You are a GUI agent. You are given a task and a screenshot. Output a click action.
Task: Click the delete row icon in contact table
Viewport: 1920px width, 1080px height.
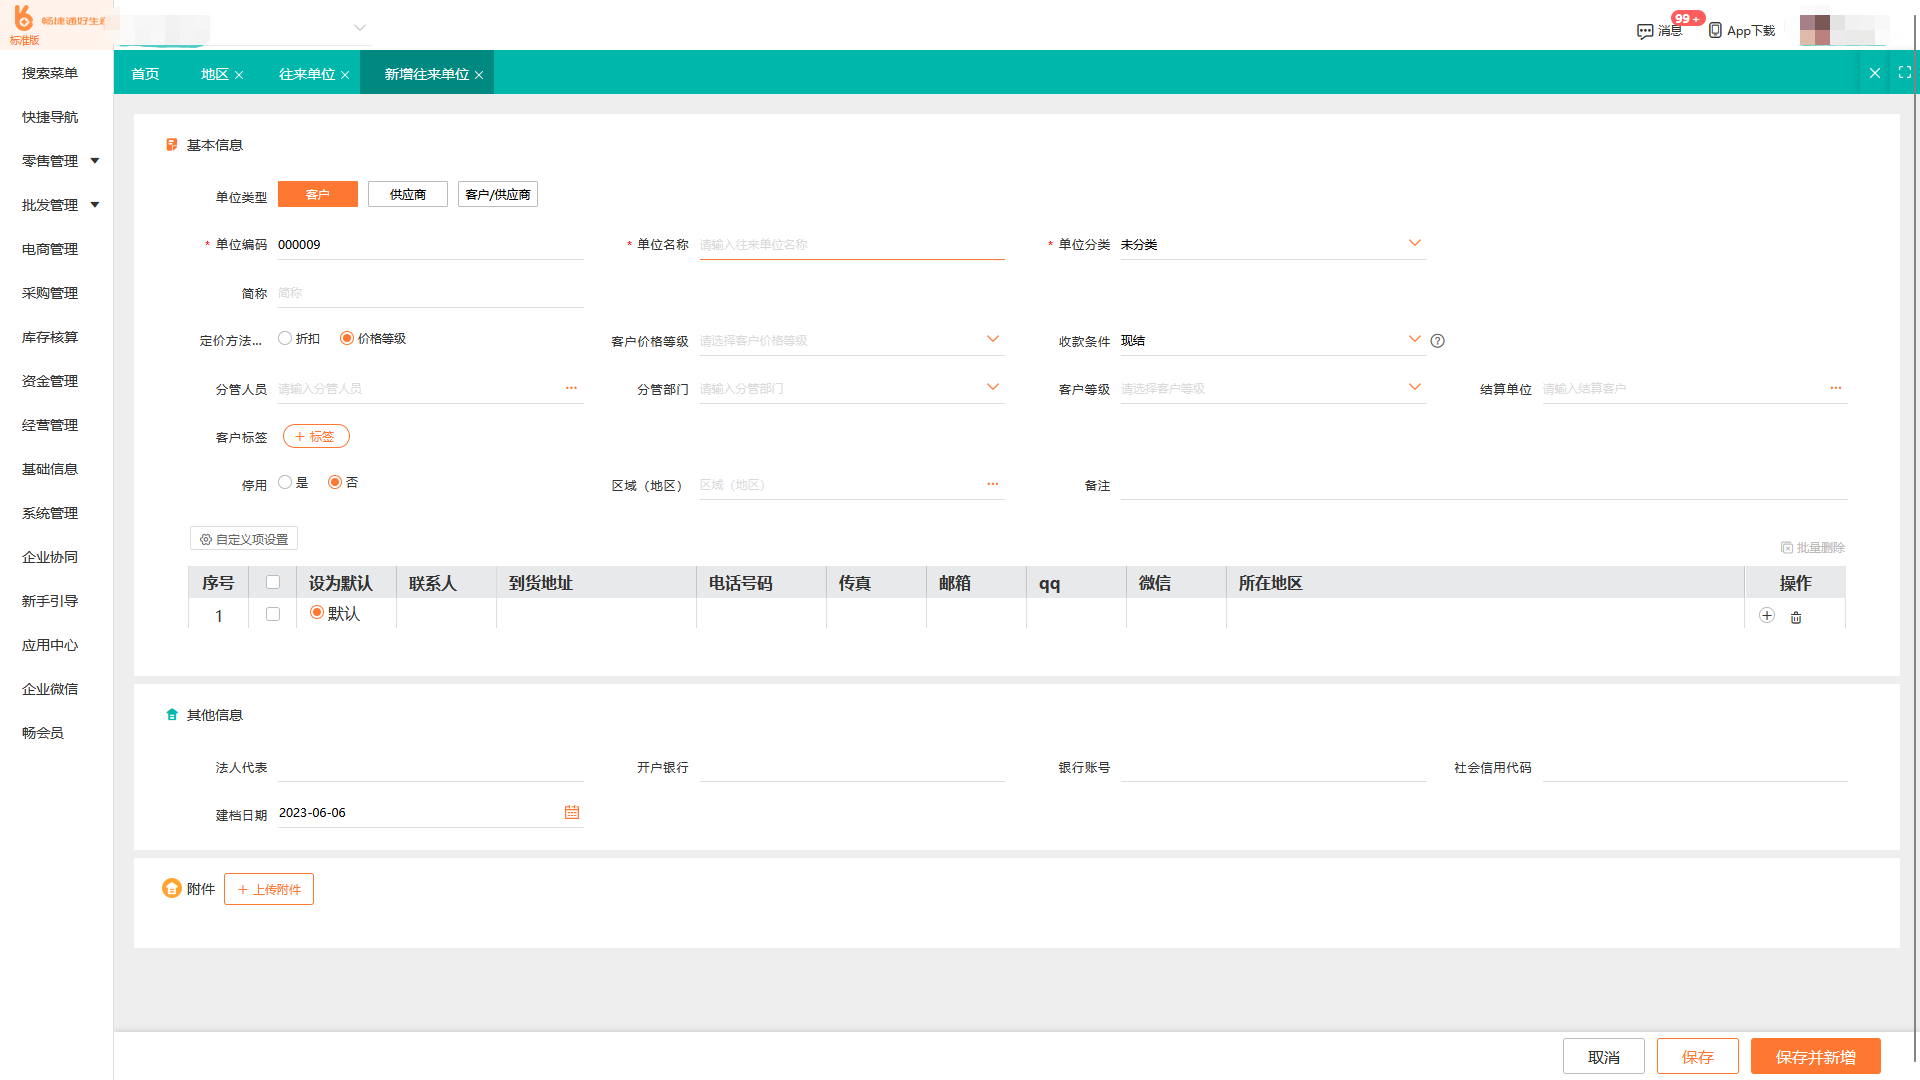coord(1796,616)
